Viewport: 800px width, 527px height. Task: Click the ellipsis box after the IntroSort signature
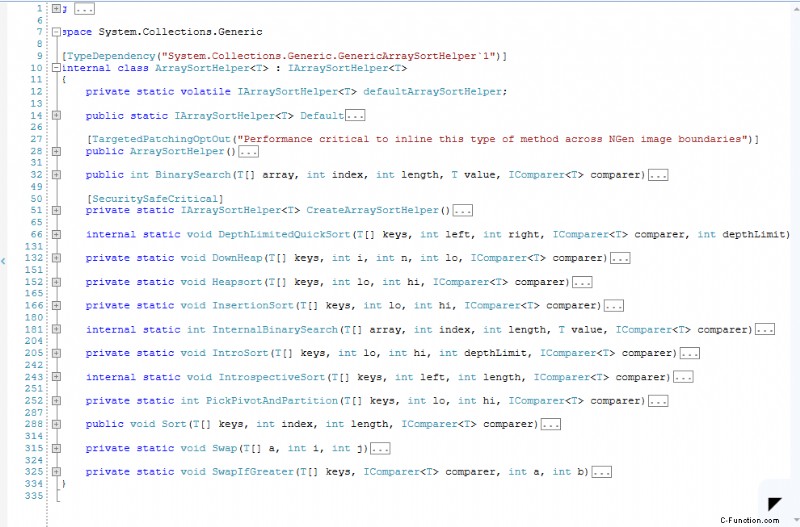689,353
